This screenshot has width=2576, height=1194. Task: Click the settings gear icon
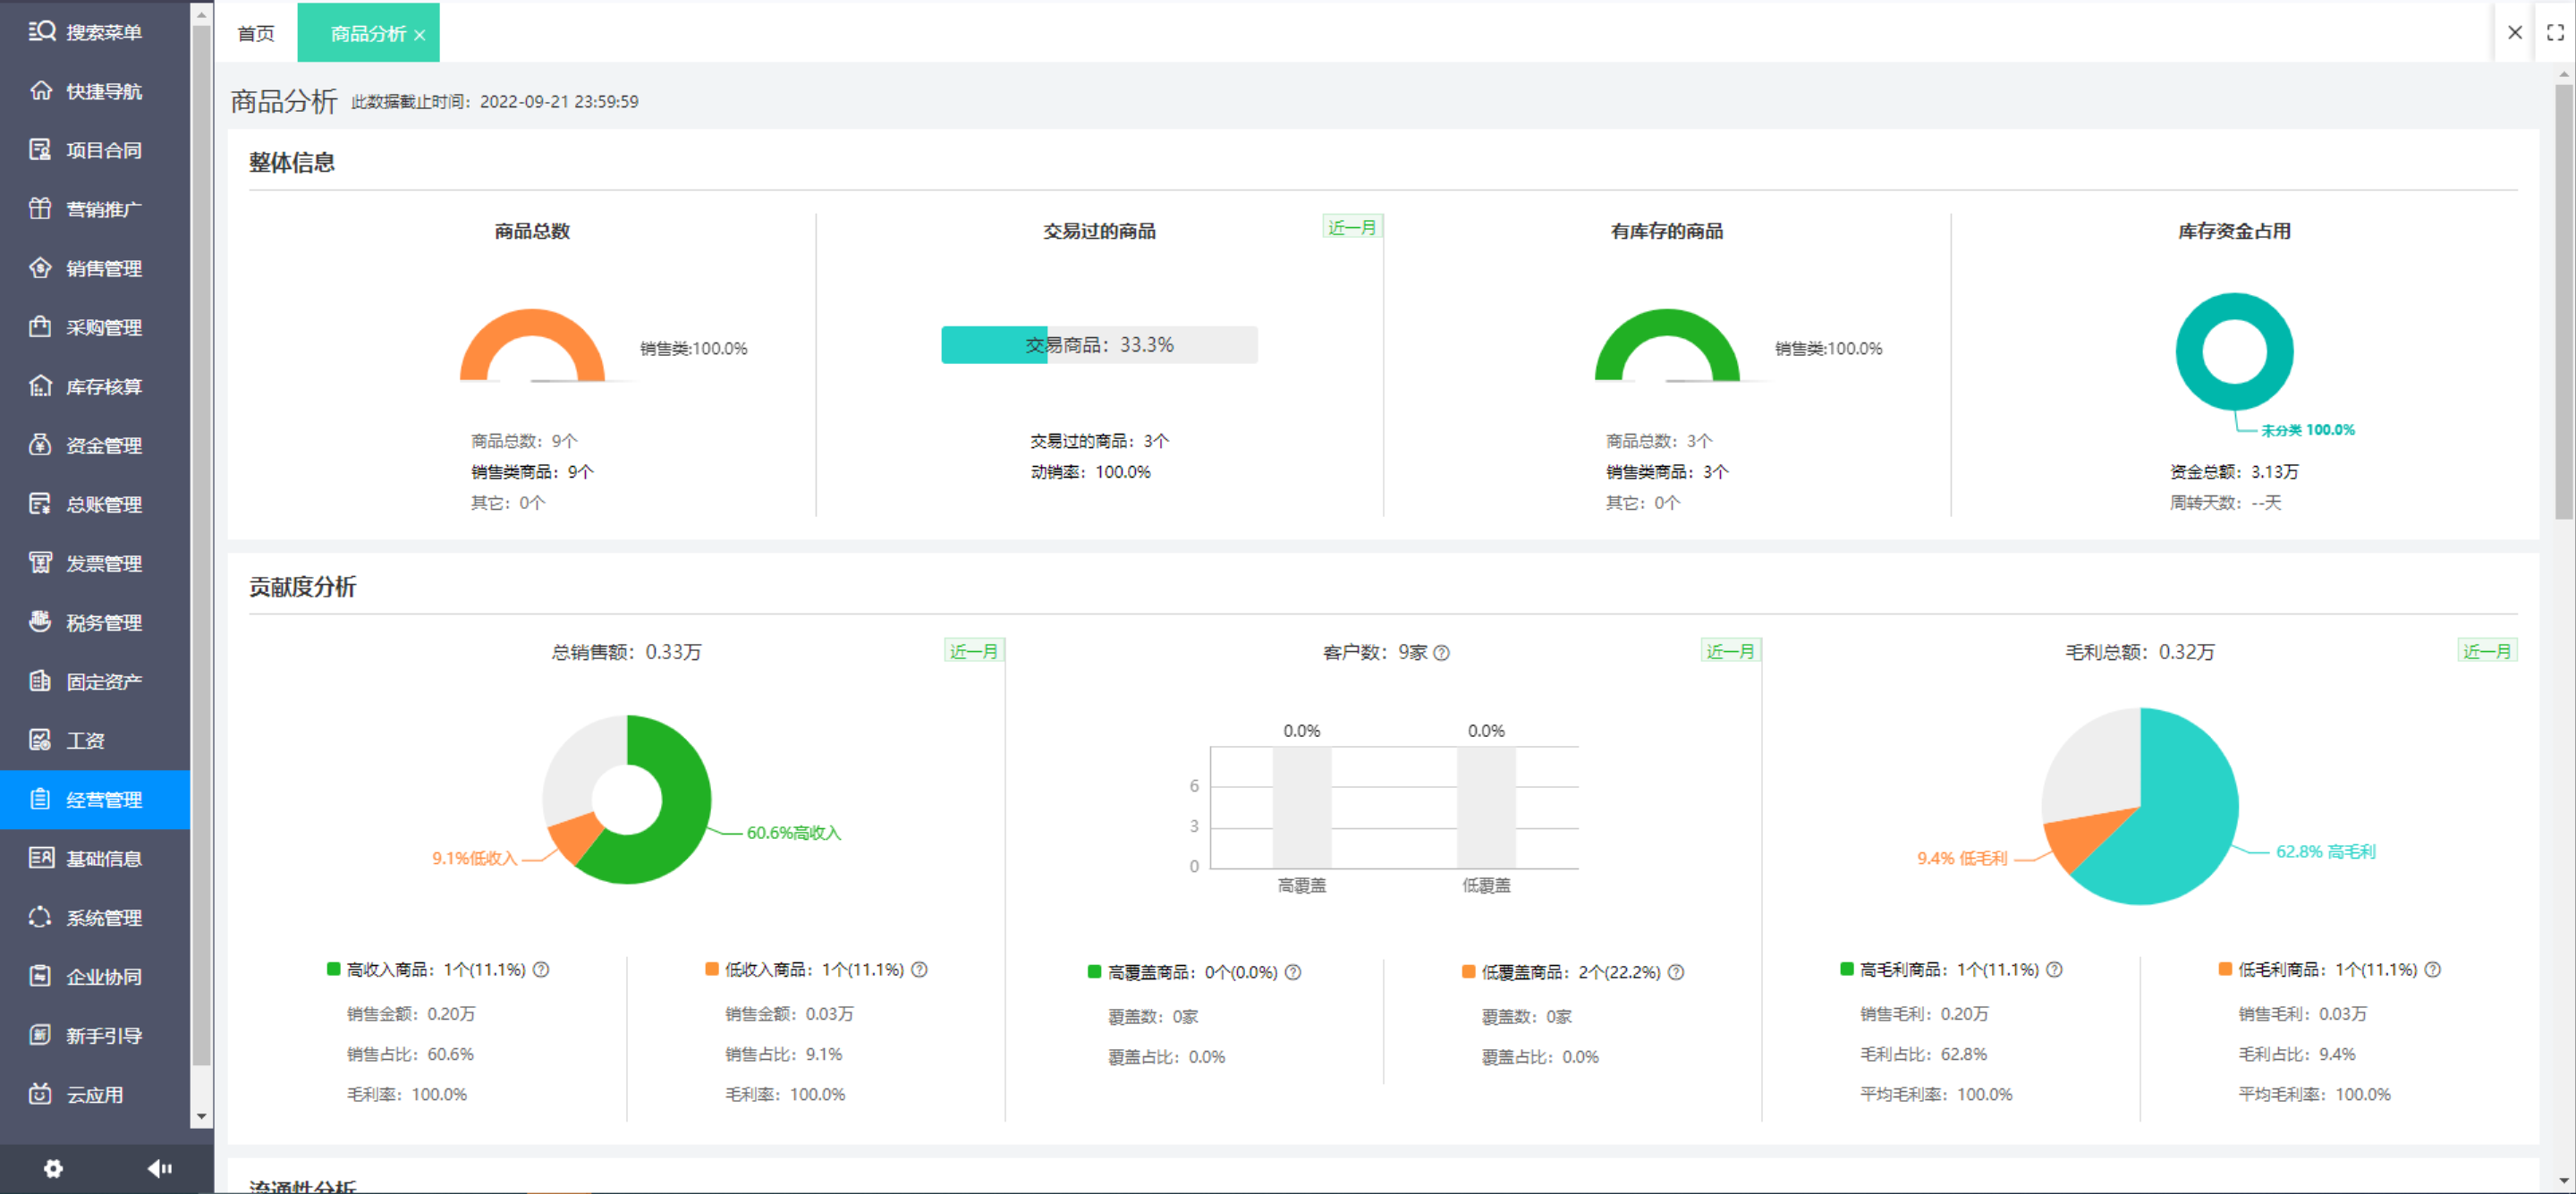[x=53, y=1166]
